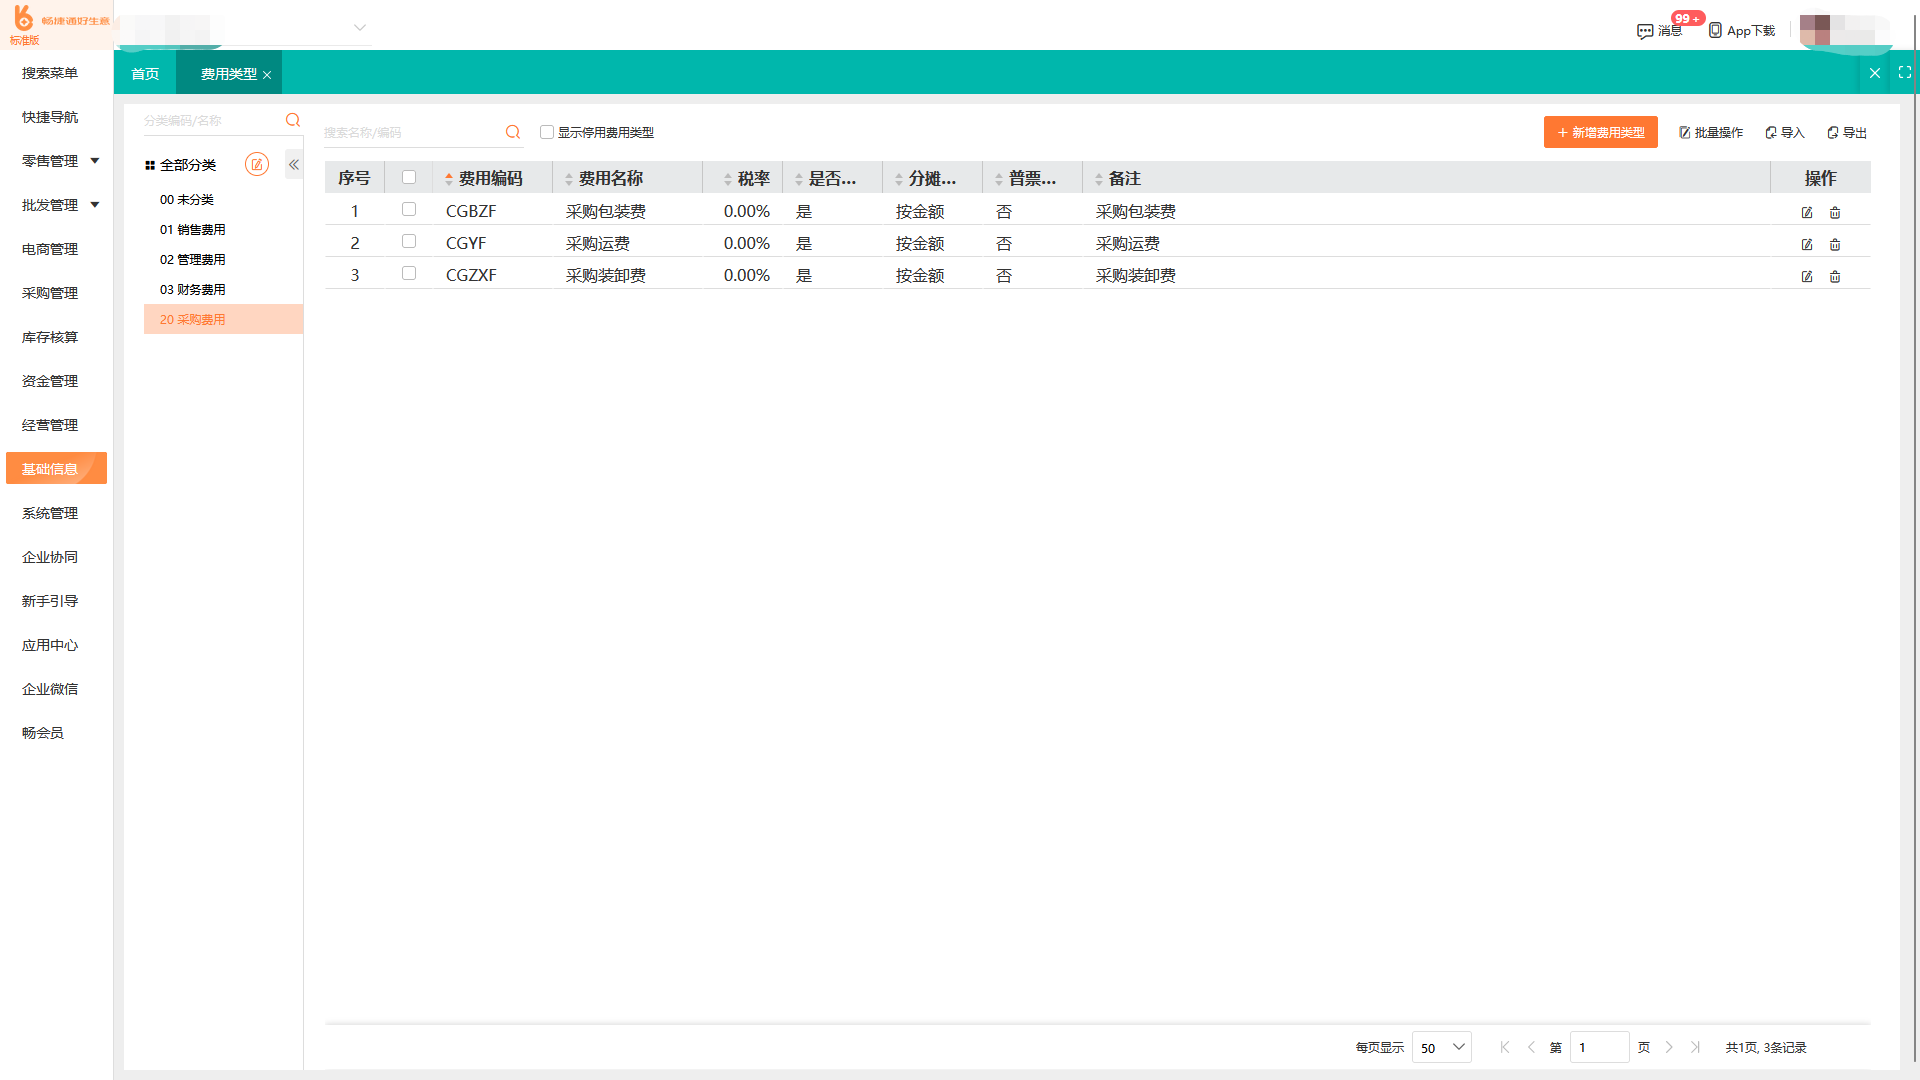Click the search magnifier icon
The image size is (1920, 1080).
pyautogui.click(x=293, y=120)
